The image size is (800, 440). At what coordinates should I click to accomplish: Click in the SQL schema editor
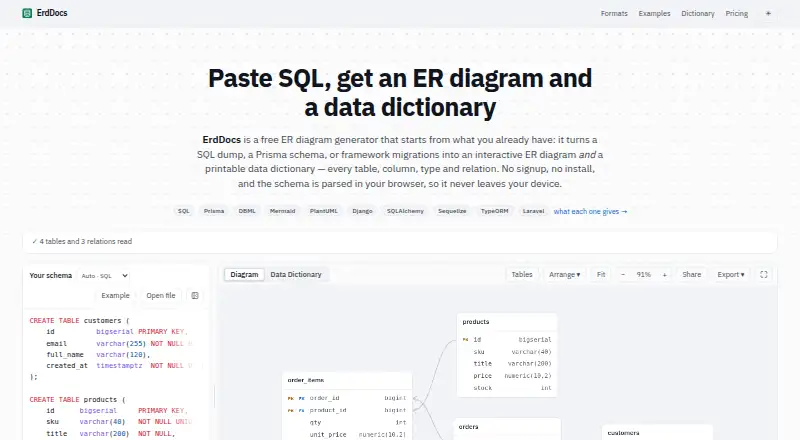coord(116,376)
